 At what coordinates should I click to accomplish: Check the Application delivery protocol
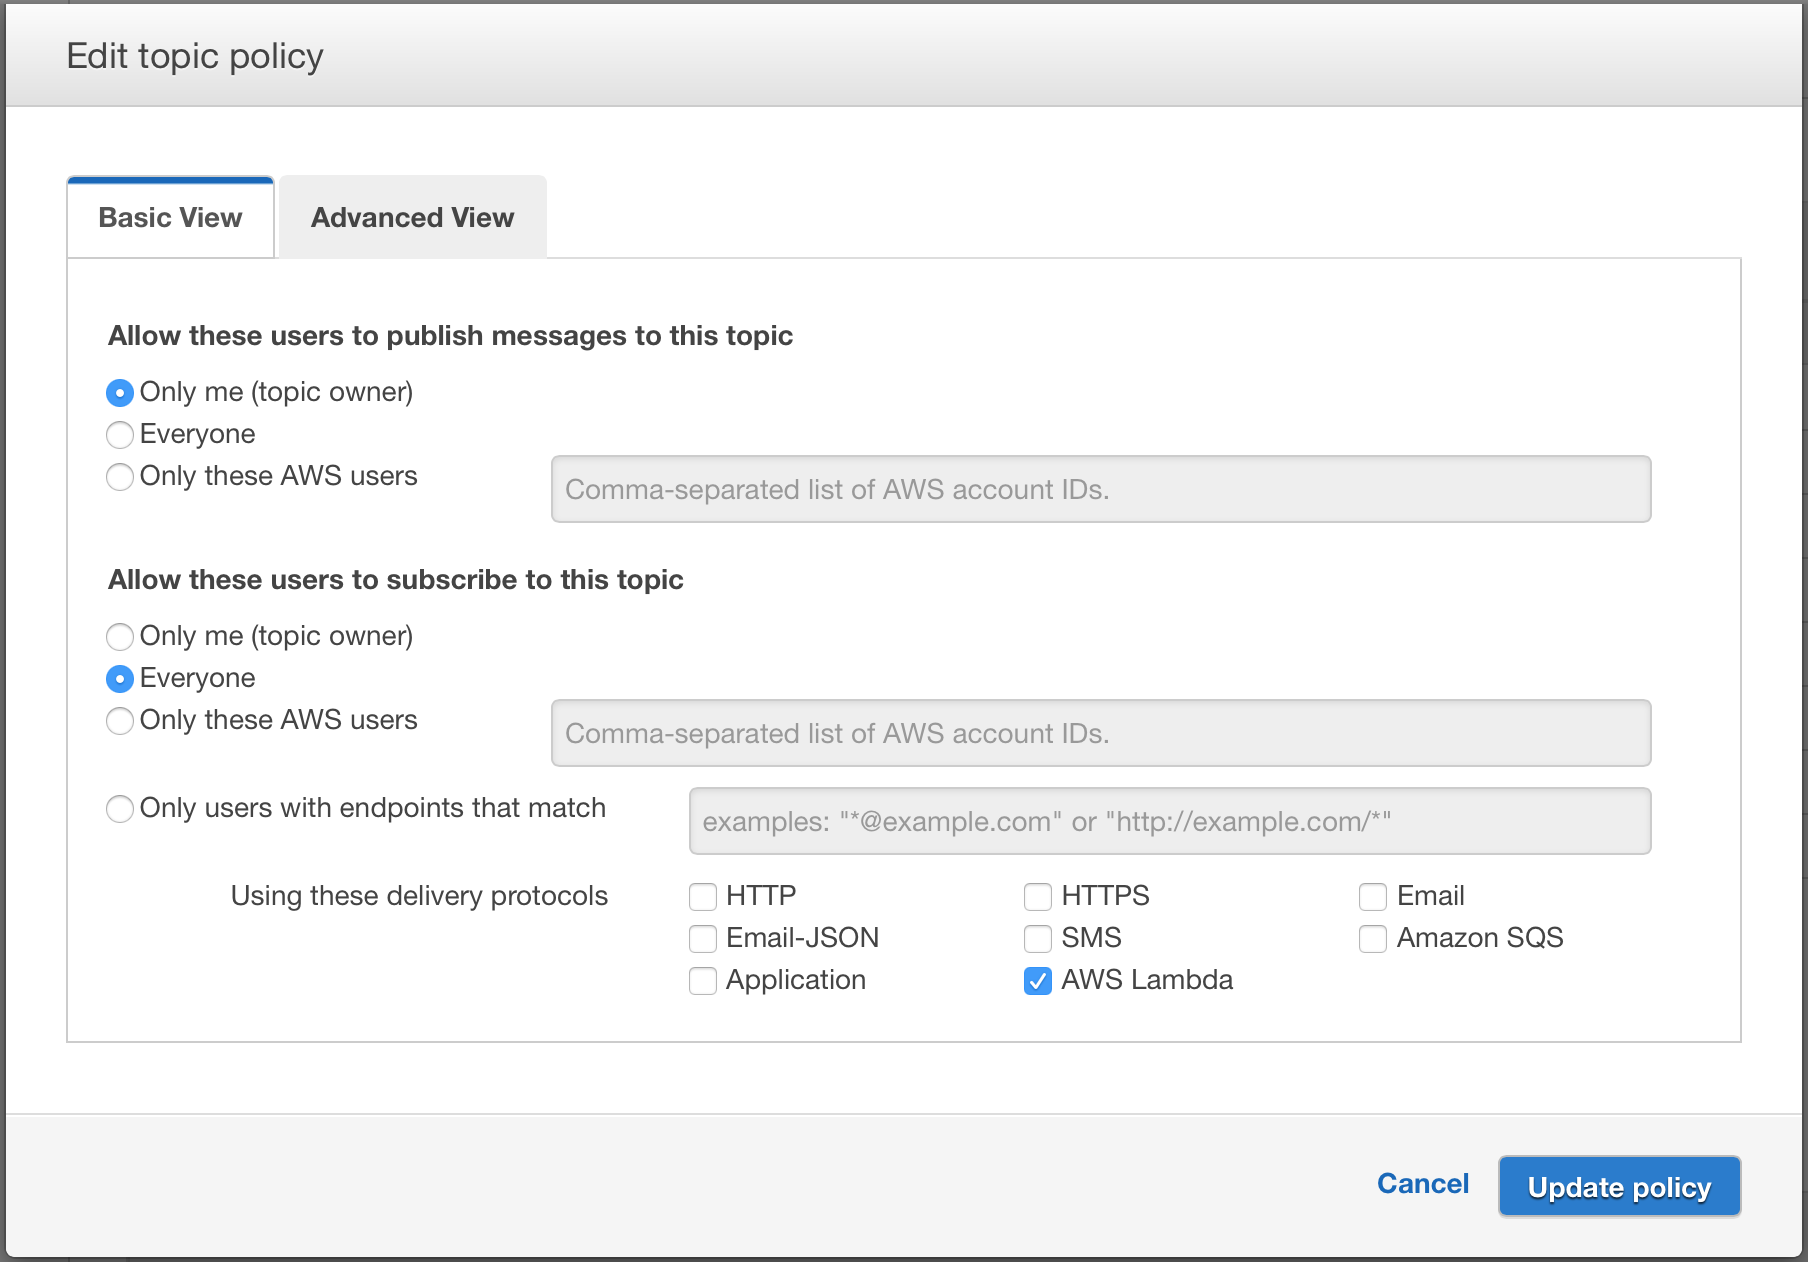pos(702,981)
